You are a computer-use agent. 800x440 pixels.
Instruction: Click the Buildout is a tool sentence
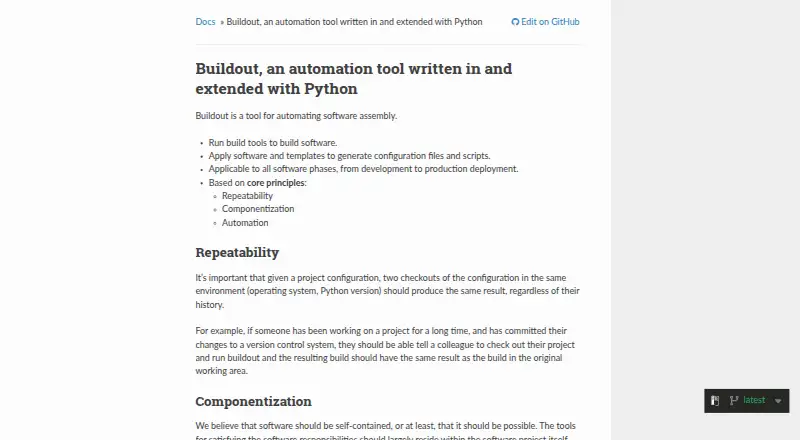click(296, 116)
